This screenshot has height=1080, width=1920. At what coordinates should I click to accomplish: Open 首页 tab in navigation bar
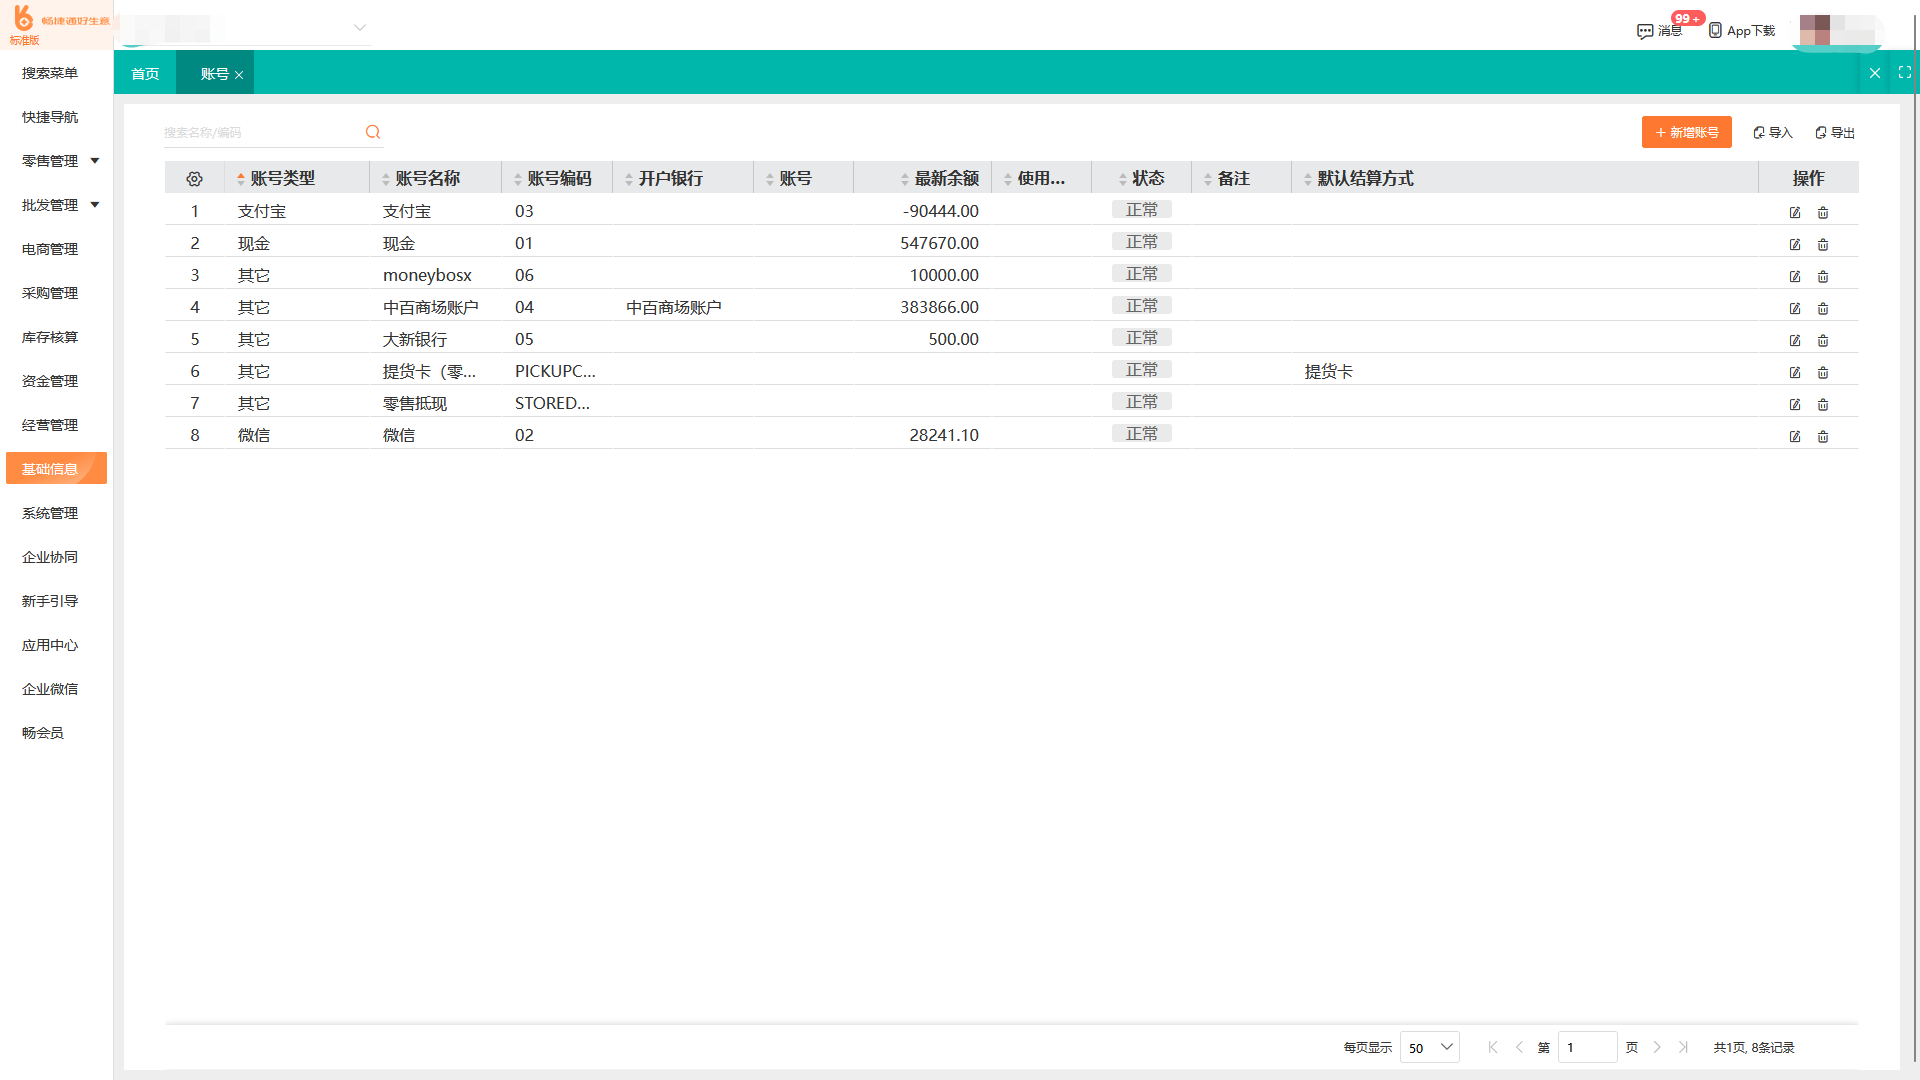click(x=145, y=73)
